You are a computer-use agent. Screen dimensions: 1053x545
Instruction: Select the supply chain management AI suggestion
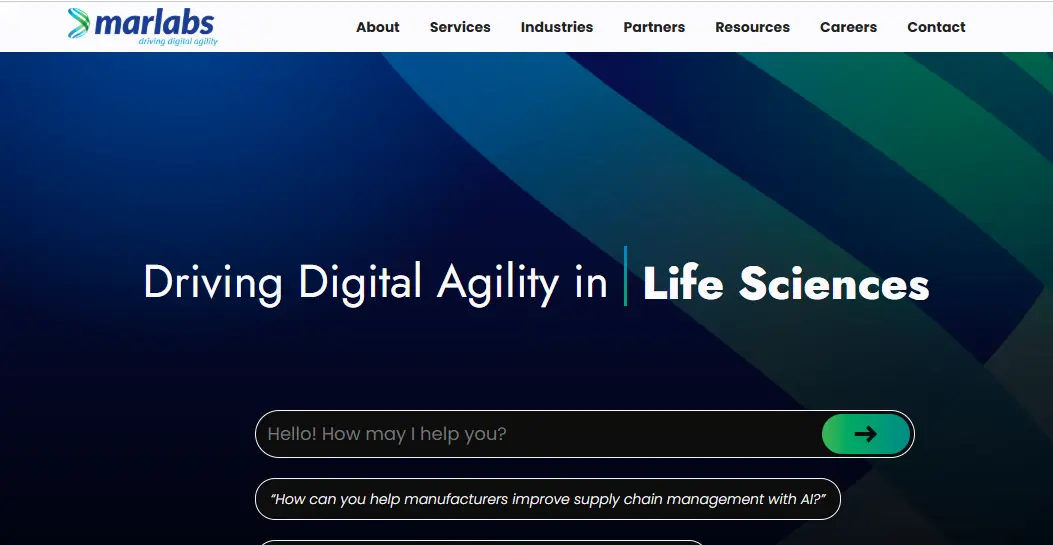pos(547,499)
